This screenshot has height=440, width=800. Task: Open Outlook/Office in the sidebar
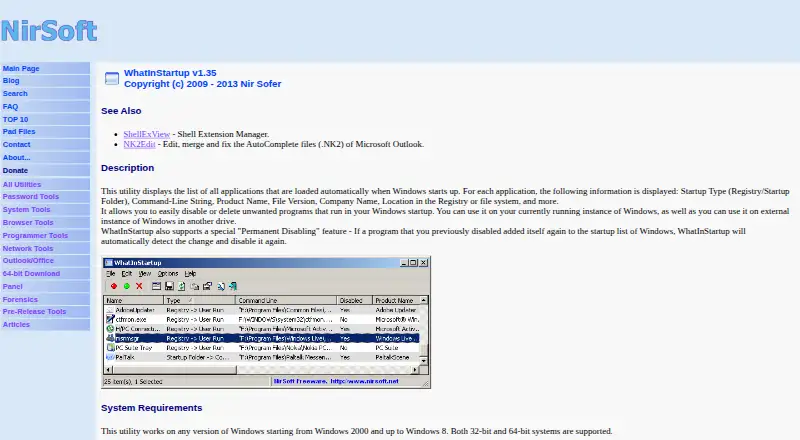[x=28, y=260]
